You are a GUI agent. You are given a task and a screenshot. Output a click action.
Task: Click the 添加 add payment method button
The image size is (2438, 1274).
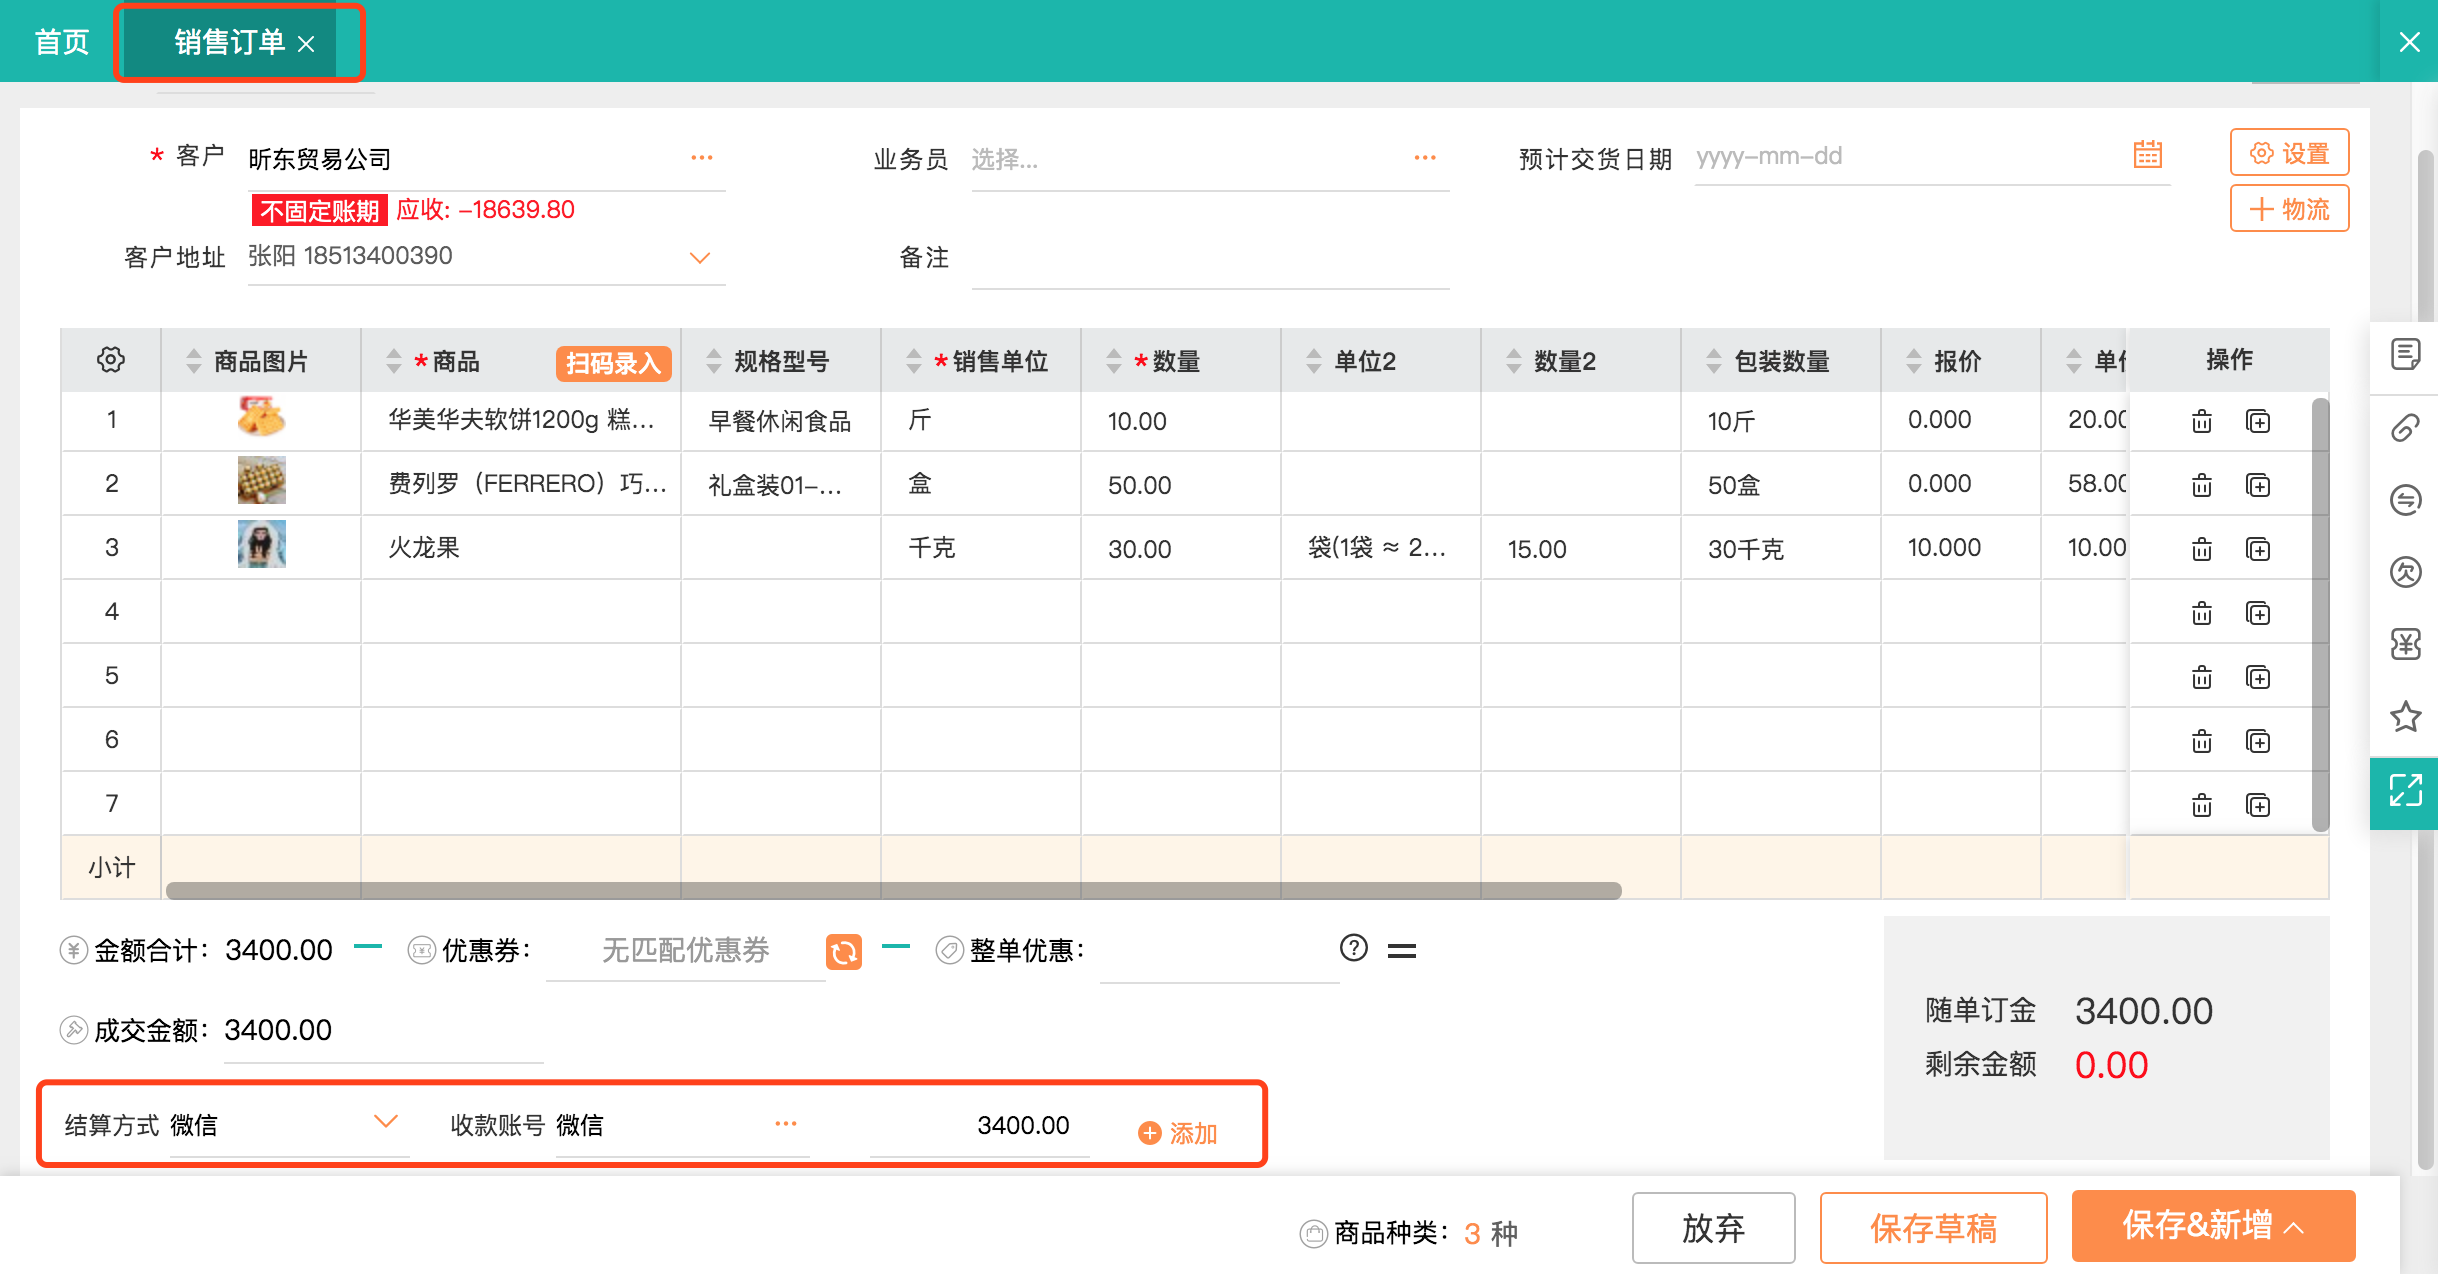(x=1180, y=1129)
